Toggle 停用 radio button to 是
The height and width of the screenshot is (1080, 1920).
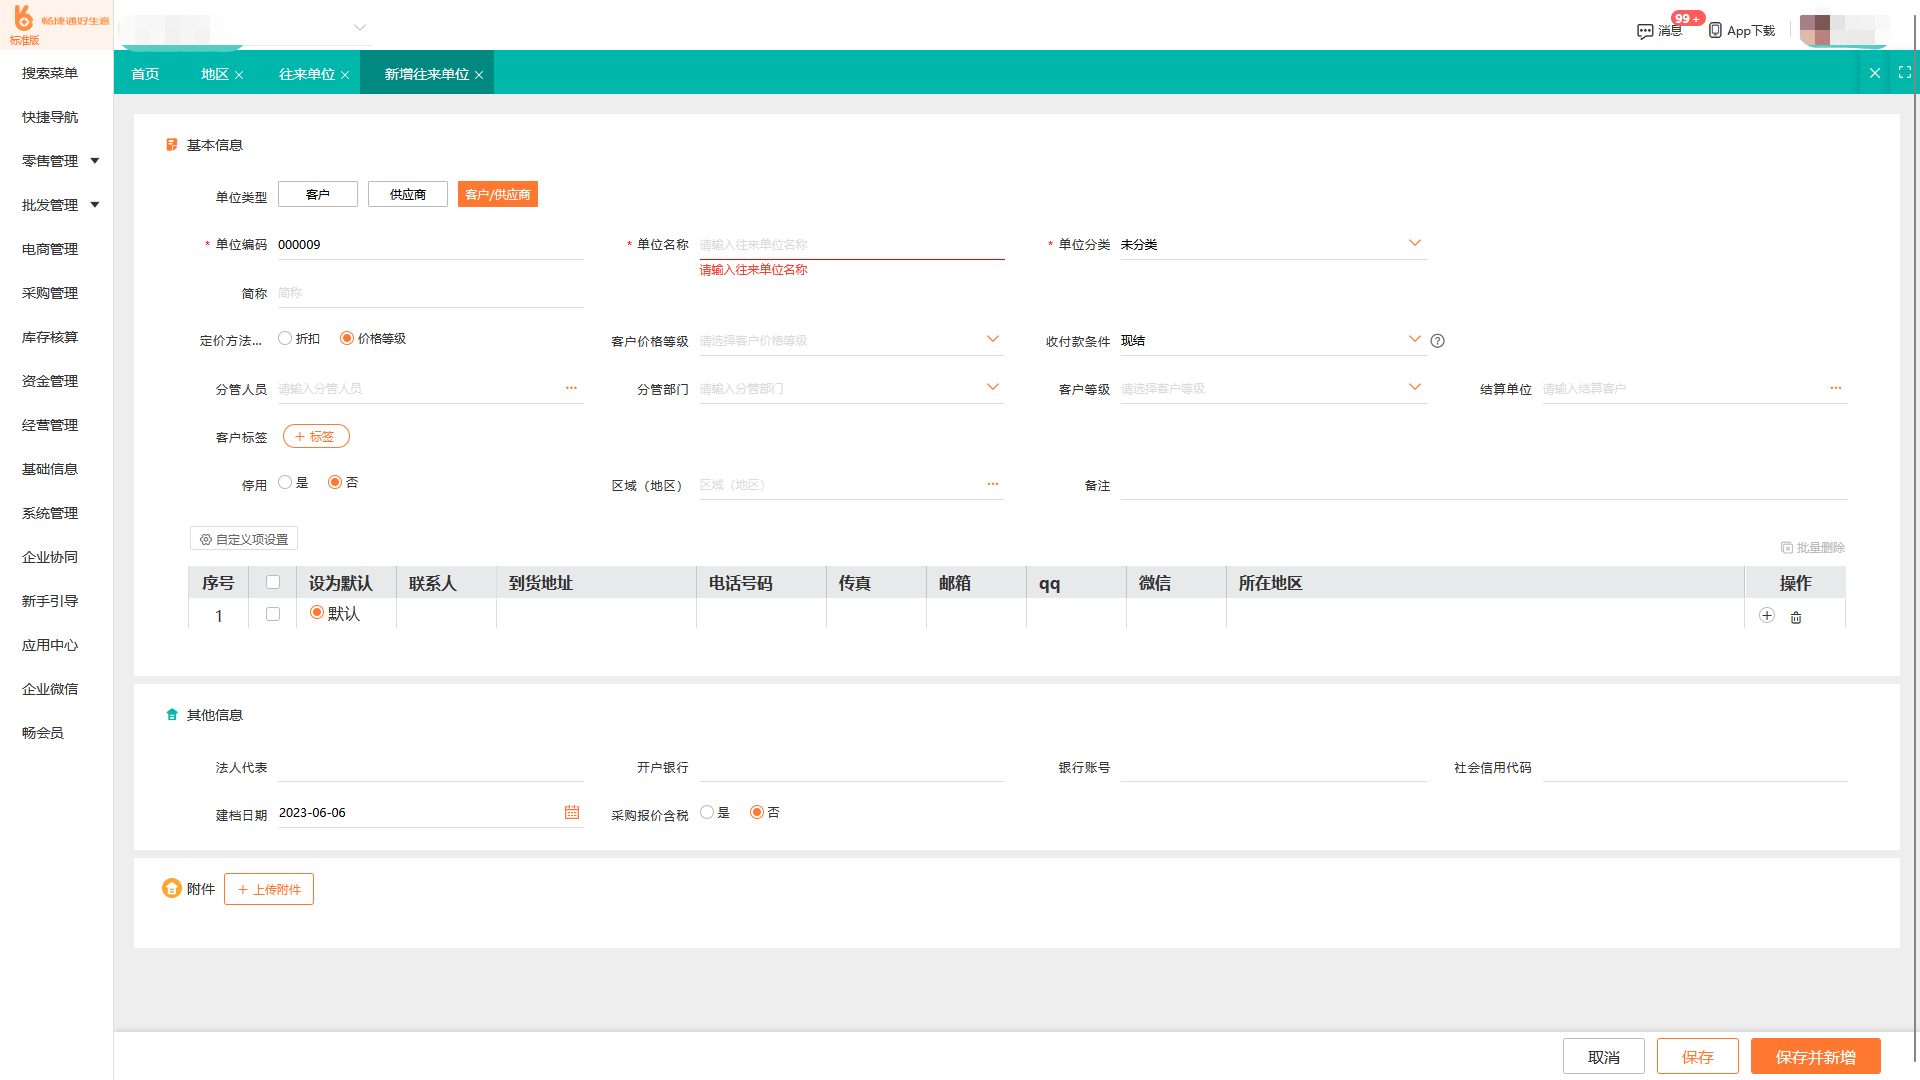(285, 483)
